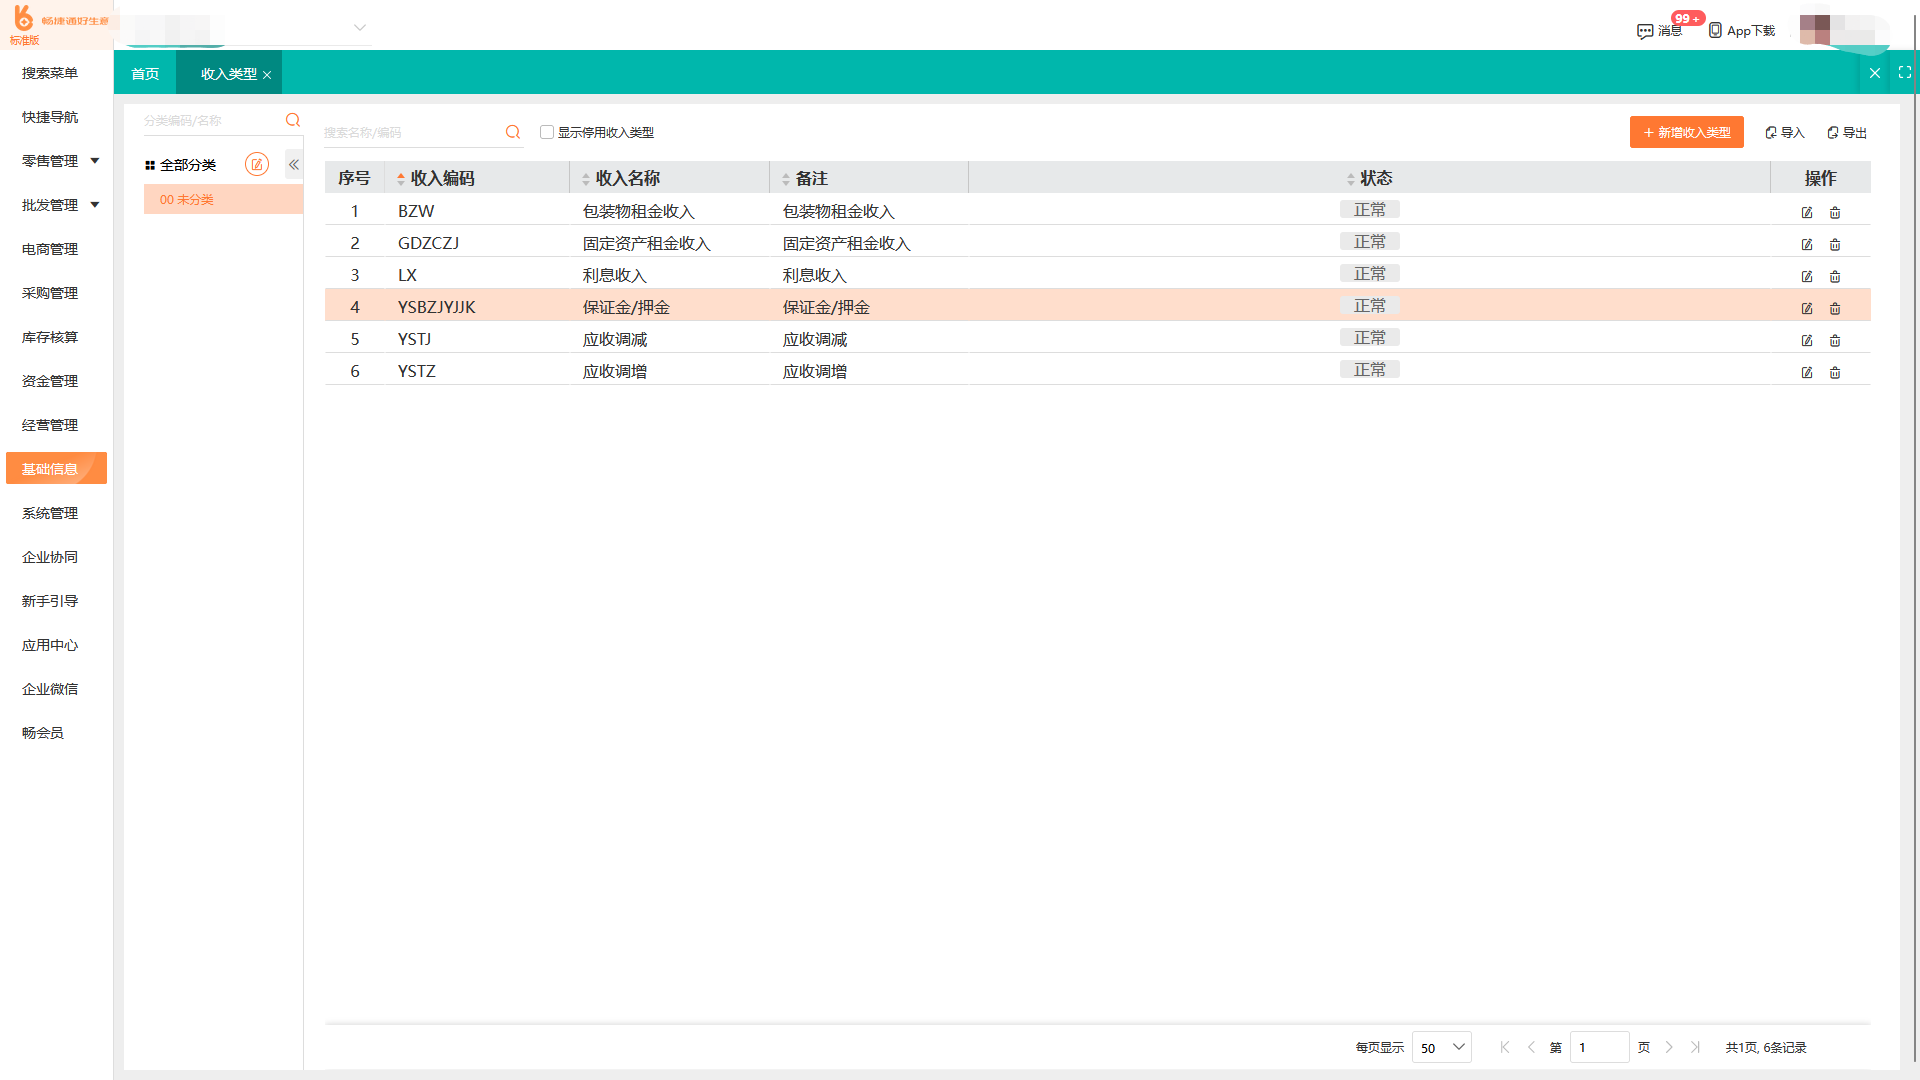Click the delete icon for GDZCZJ entry

click(x=1836, y=243)
